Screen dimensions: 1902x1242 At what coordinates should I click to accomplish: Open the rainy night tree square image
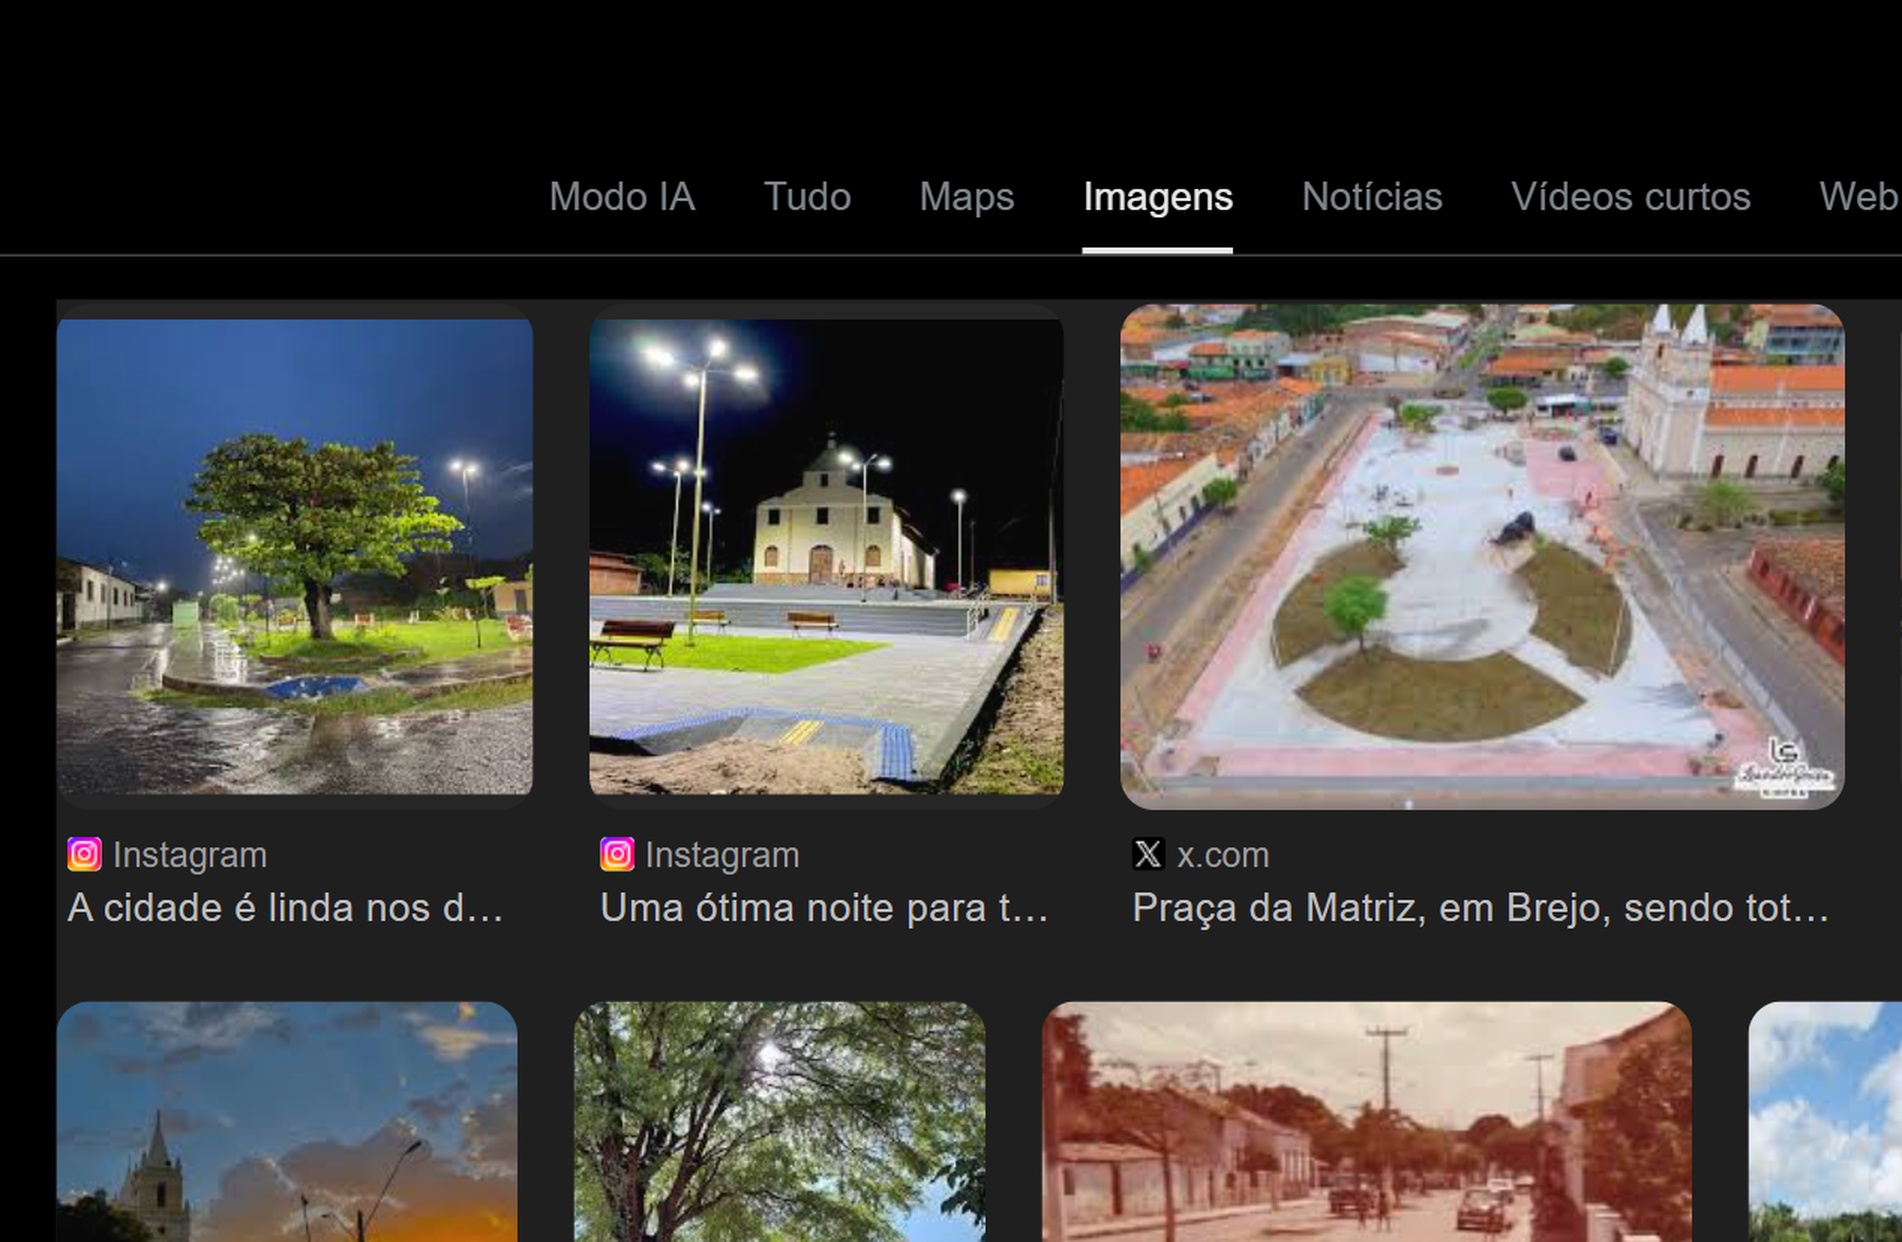coord(294,556)
